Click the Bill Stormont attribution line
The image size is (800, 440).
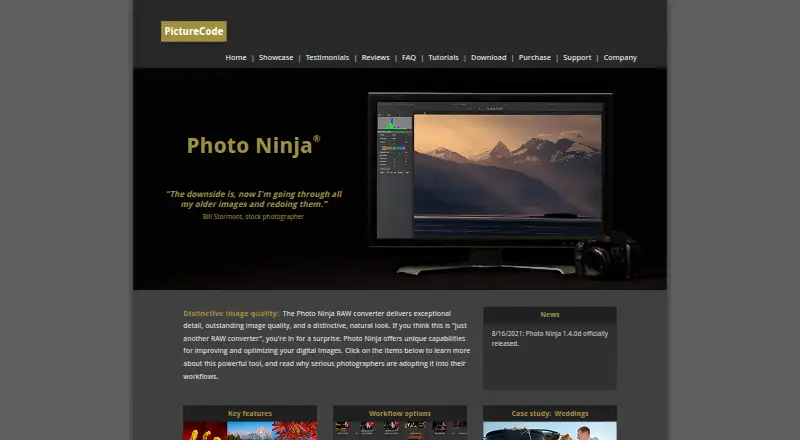click(253, 216)
